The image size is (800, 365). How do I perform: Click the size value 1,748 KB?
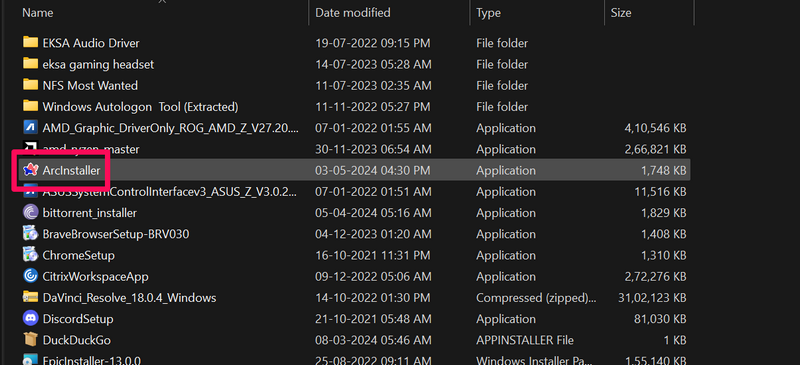pos(664,171)
